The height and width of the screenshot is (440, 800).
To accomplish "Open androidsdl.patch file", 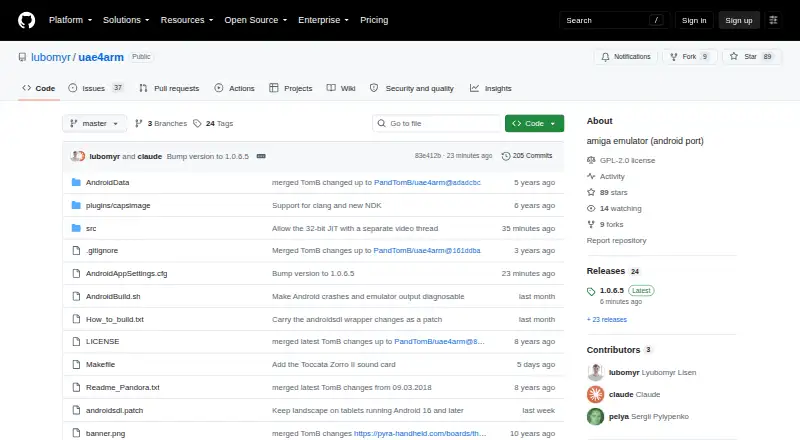I will click(x=114, y=410).
